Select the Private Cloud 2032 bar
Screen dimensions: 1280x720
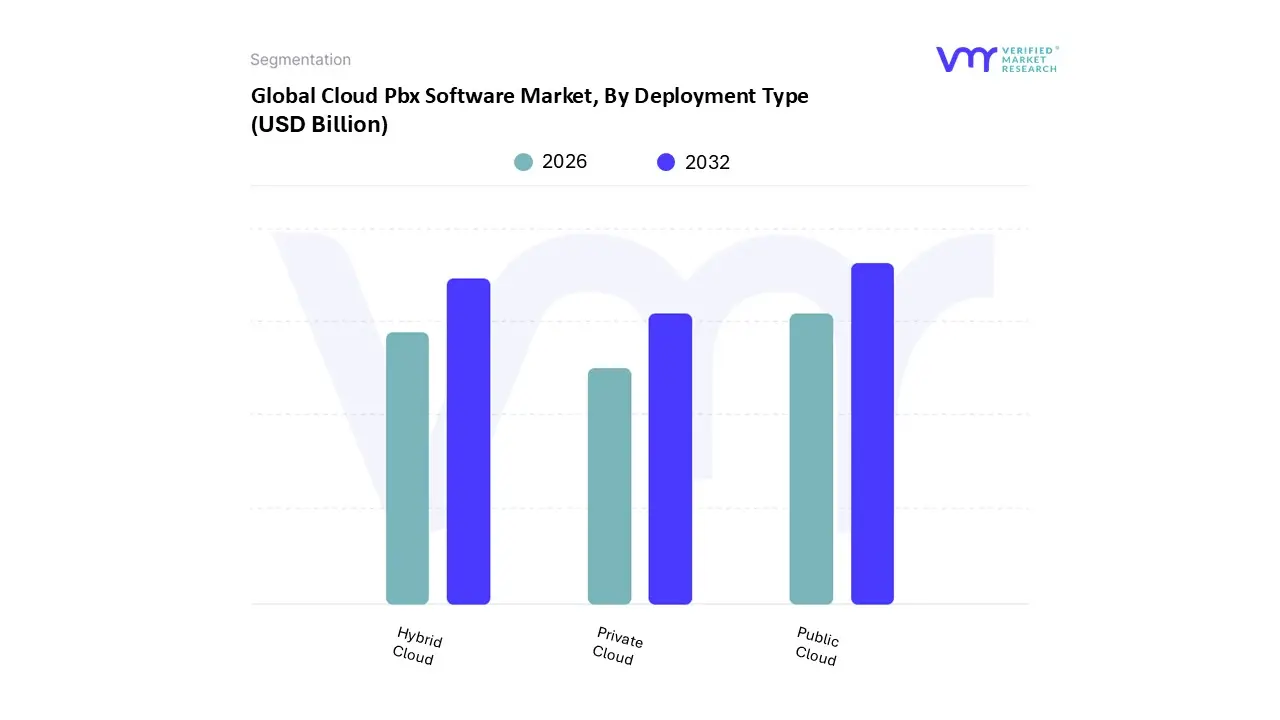[x=670, y=459]
